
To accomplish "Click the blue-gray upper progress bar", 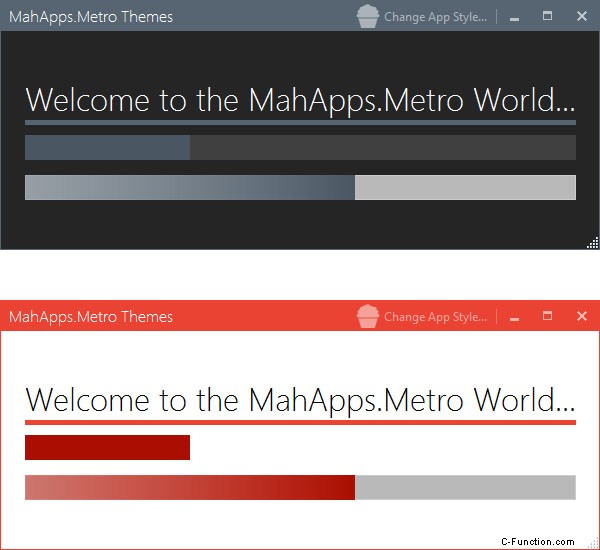I will 107,147.
